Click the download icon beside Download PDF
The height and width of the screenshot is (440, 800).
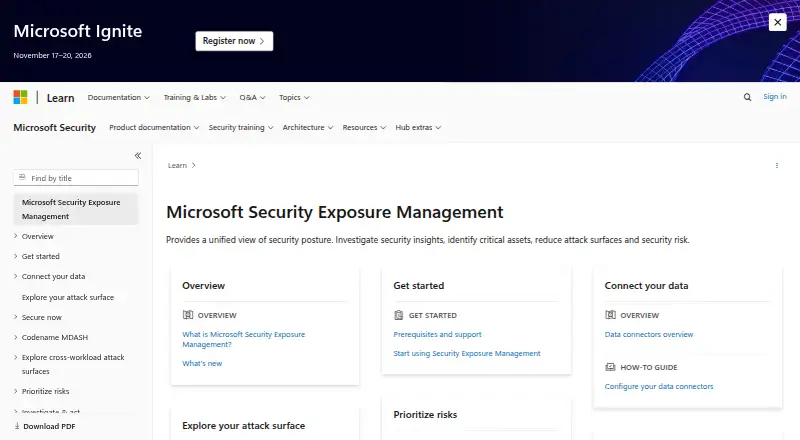point(17,426)
